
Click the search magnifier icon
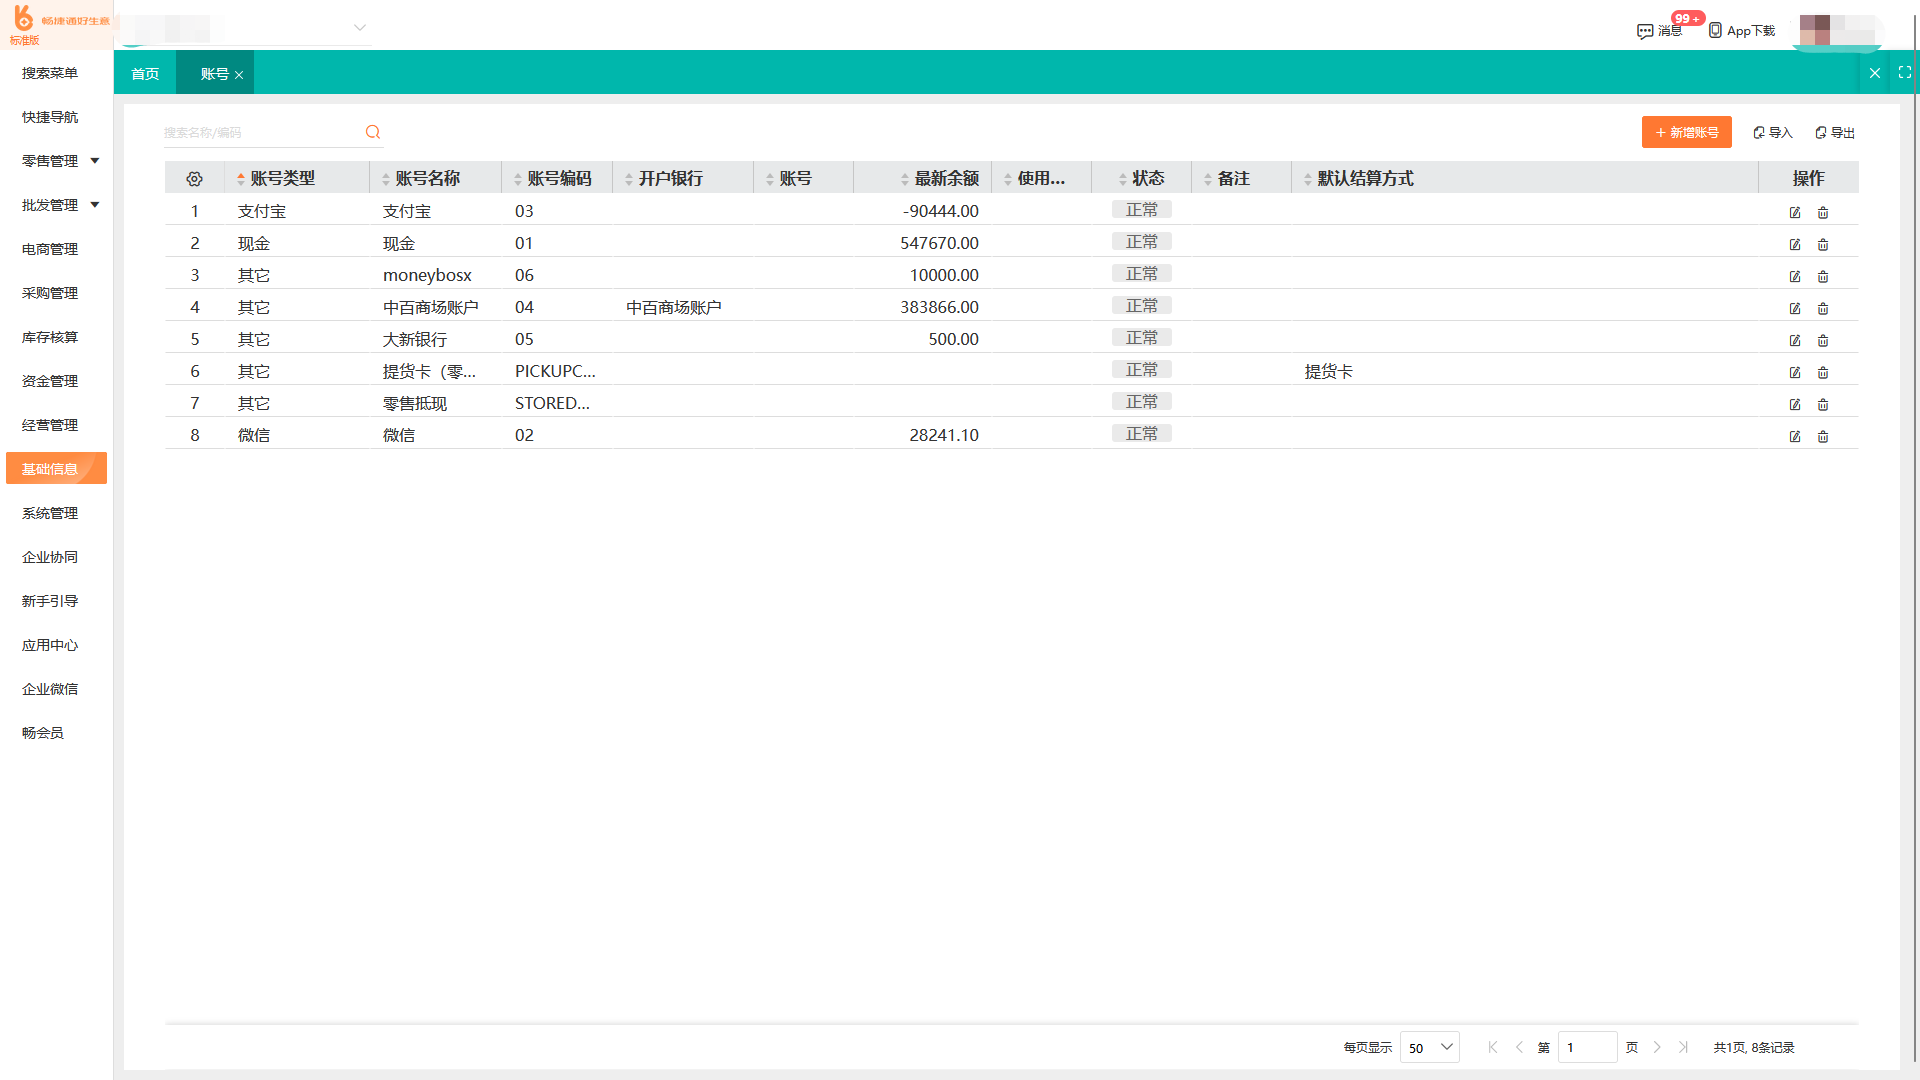click(x=373, y=131)
